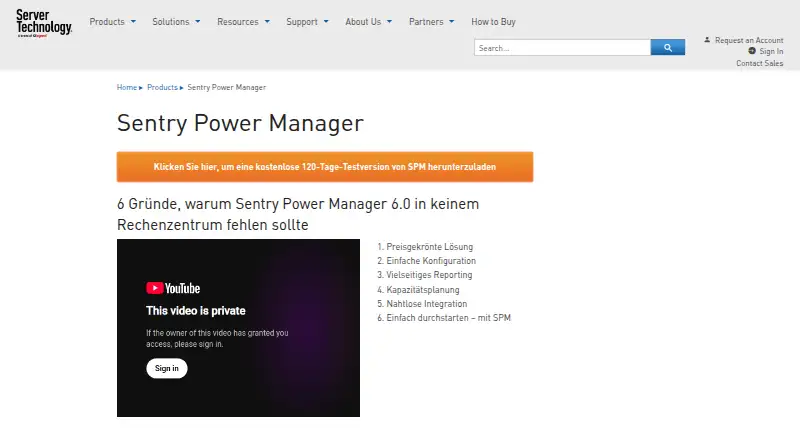Click the '6 Gründe, warum Sentry Power Manager' subheading

(x=298, y=214)
